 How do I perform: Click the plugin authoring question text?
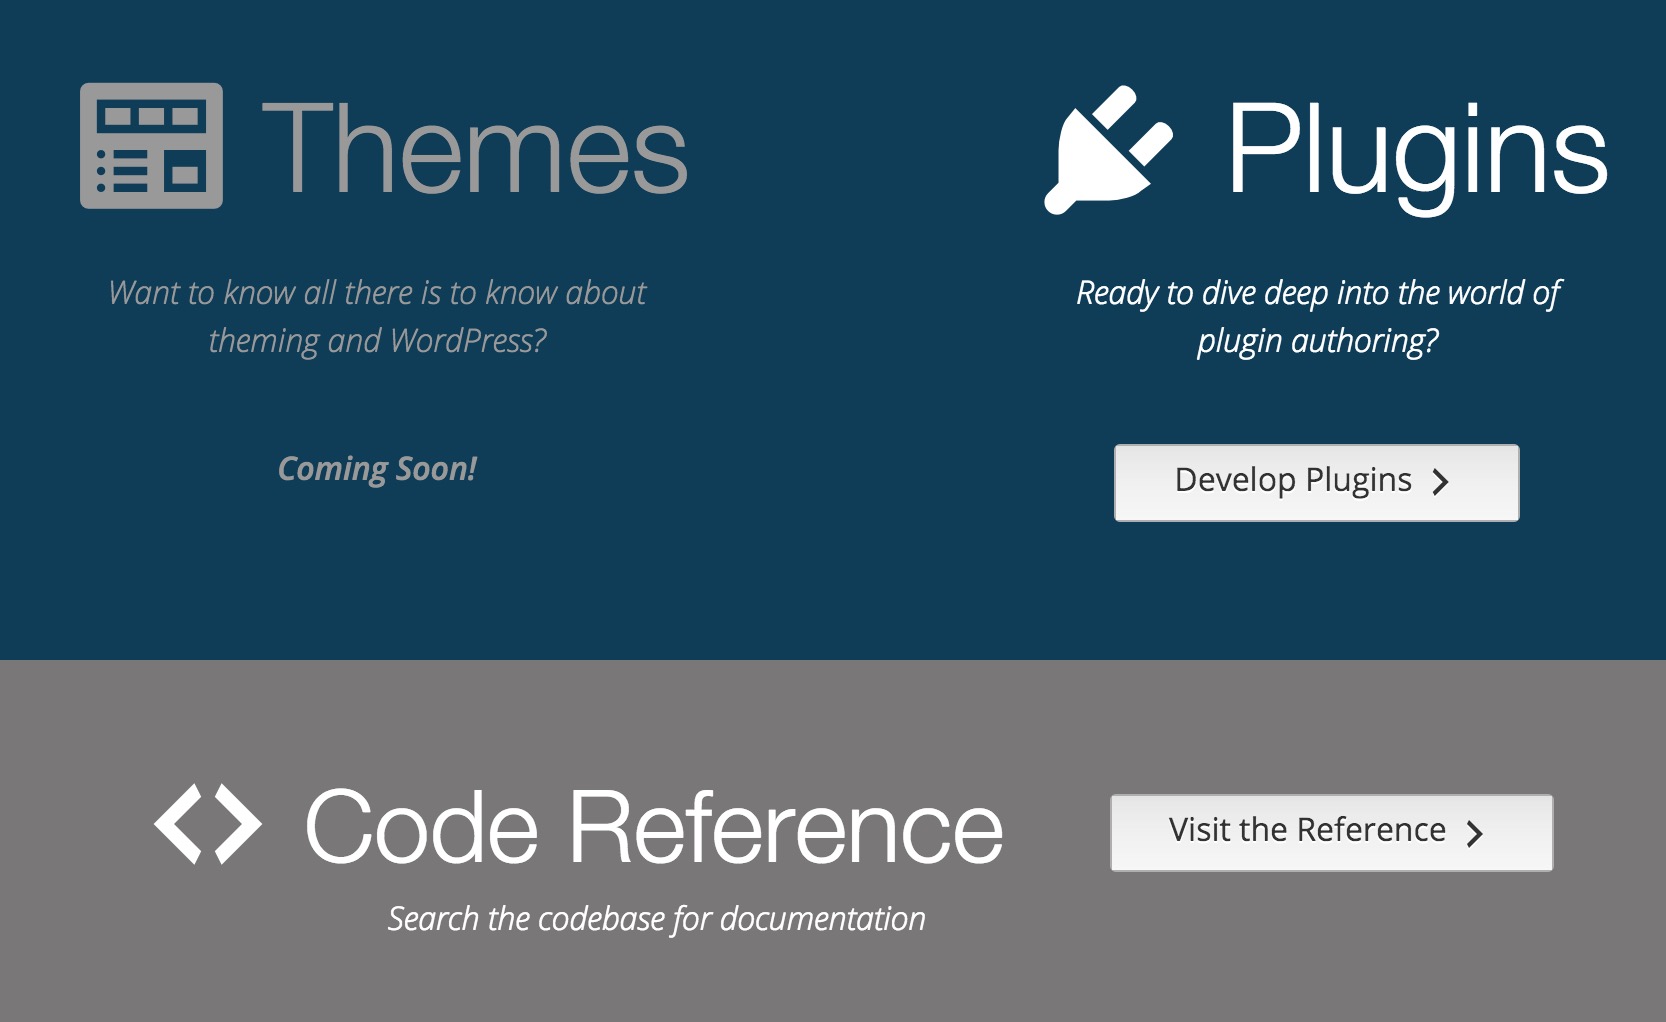pos(1318,317)
